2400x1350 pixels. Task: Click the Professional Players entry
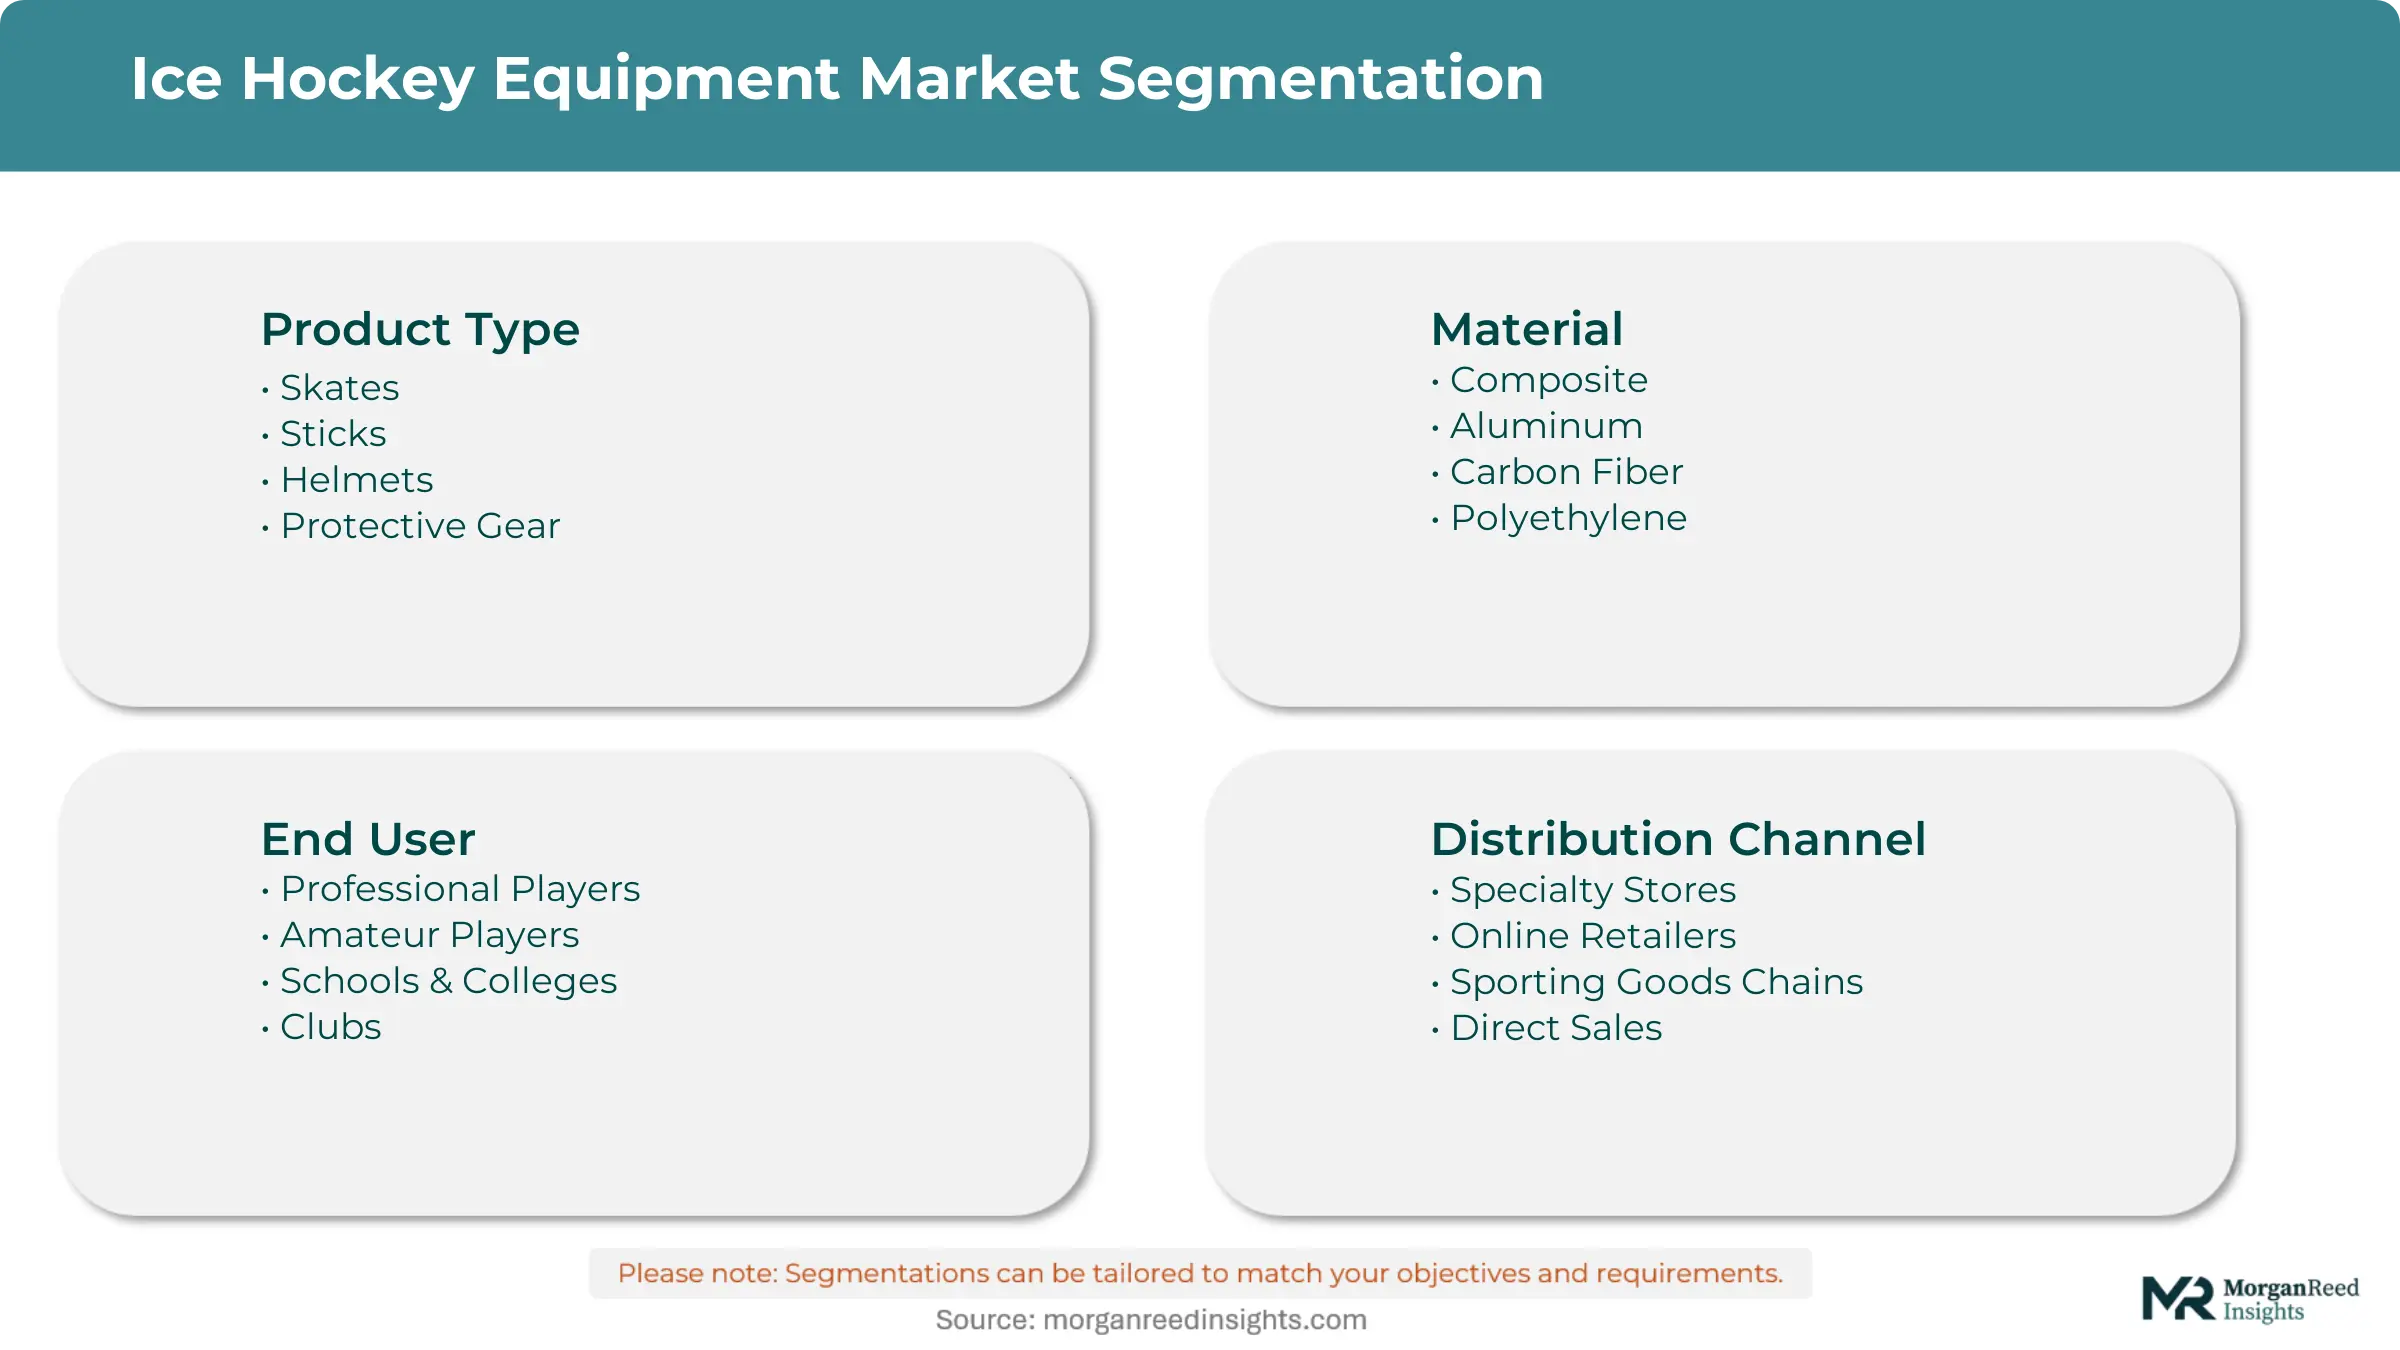(461, 889)
